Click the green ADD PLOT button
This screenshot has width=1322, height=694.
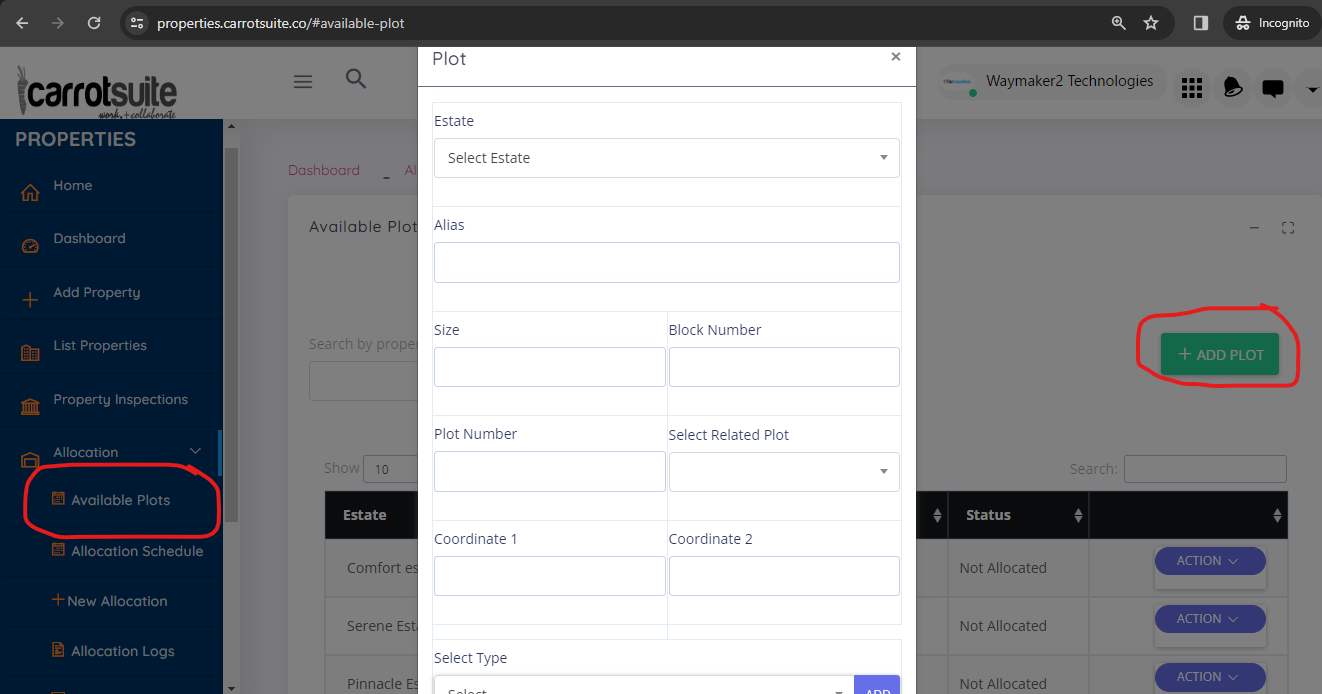click(1220, 354)
